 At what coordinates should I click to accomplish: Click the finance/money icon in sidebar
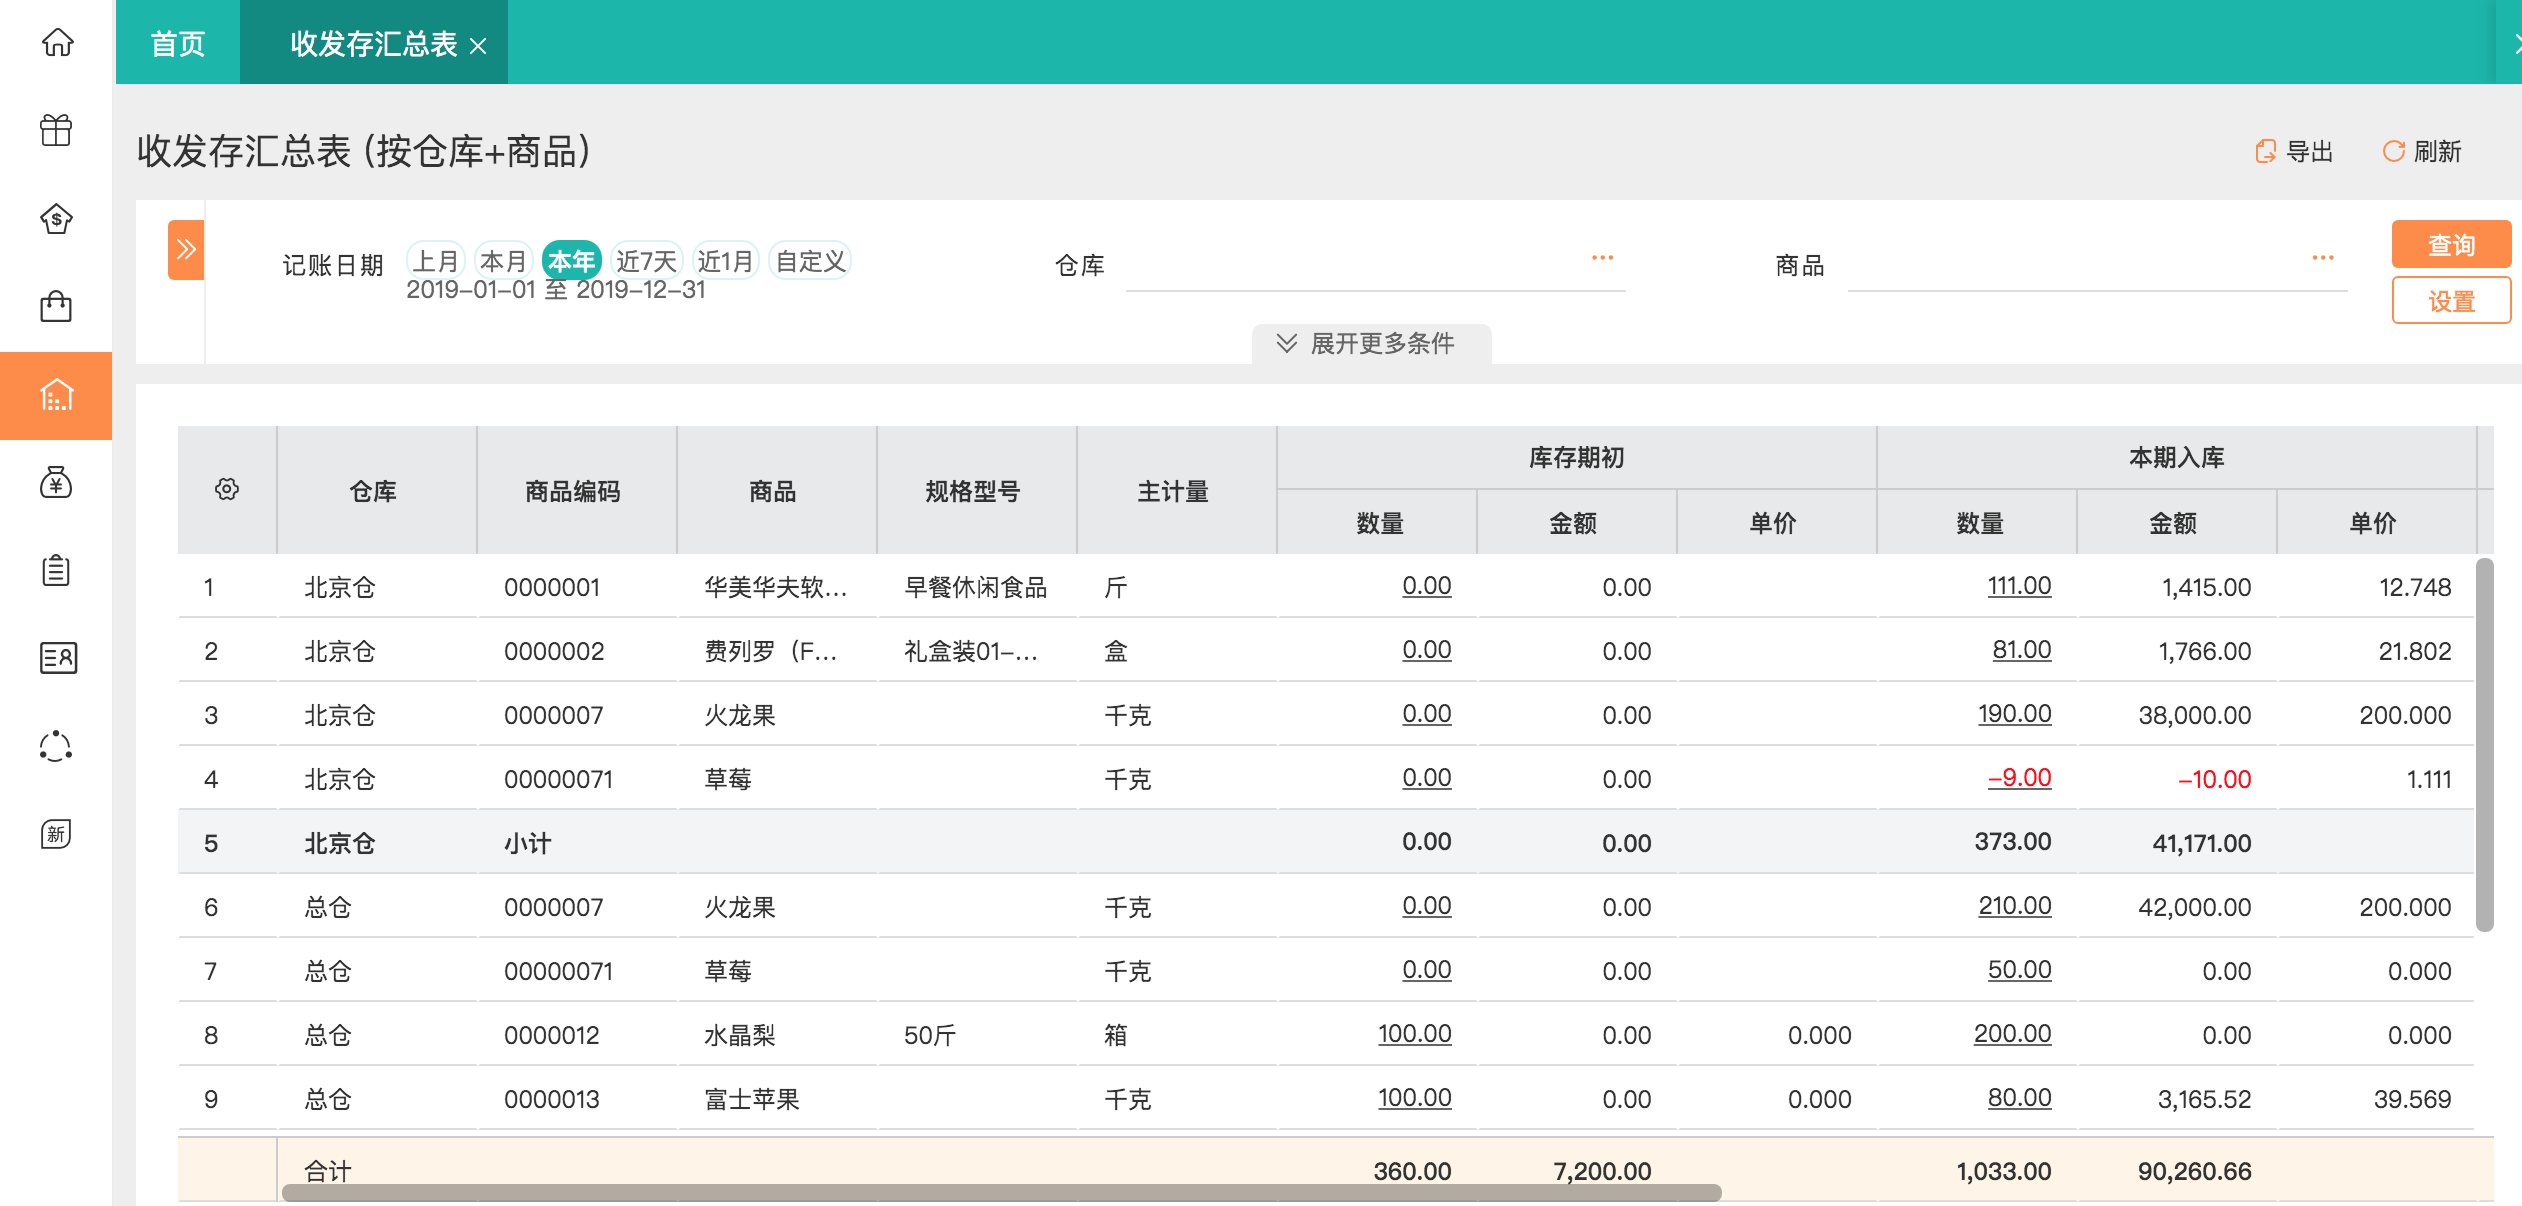click(55, 482)
